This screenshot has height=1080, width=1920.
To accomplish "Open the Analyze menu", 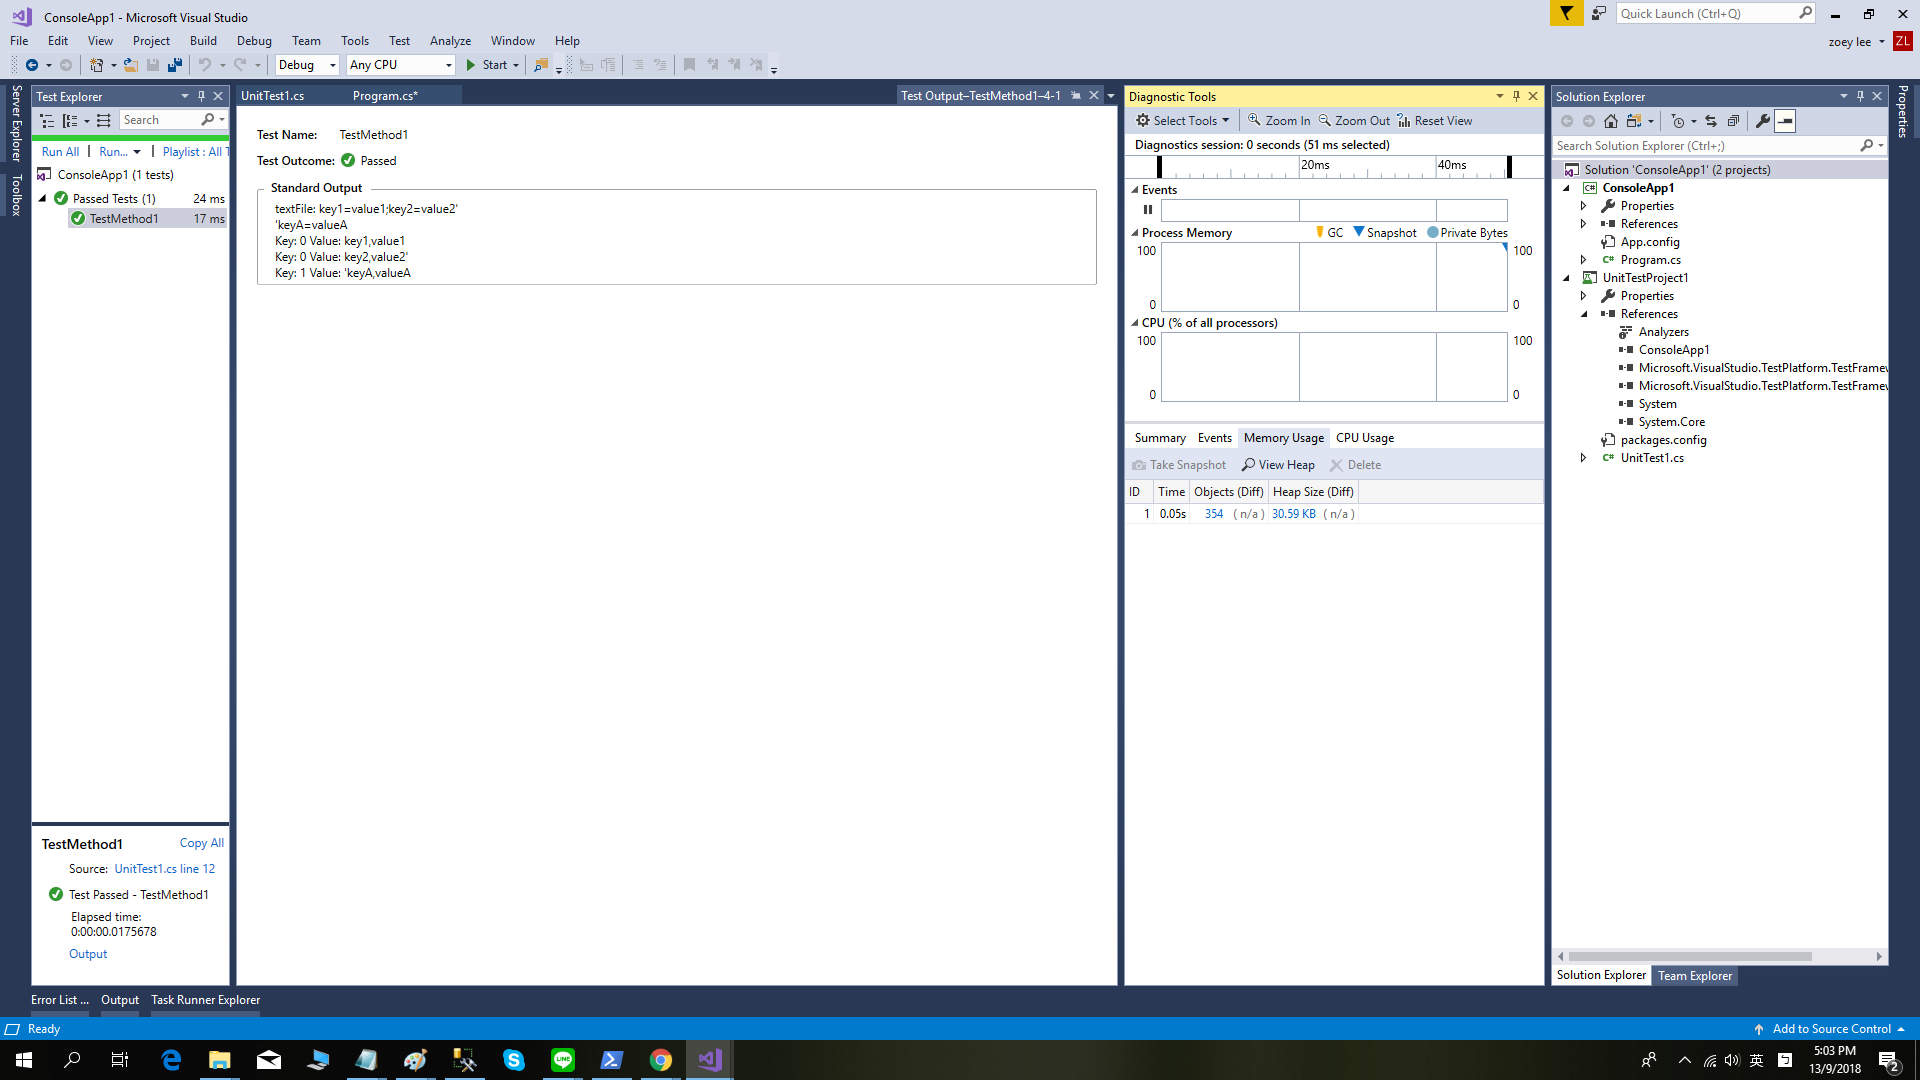I will pyautogui.click(x=450, y=41).
